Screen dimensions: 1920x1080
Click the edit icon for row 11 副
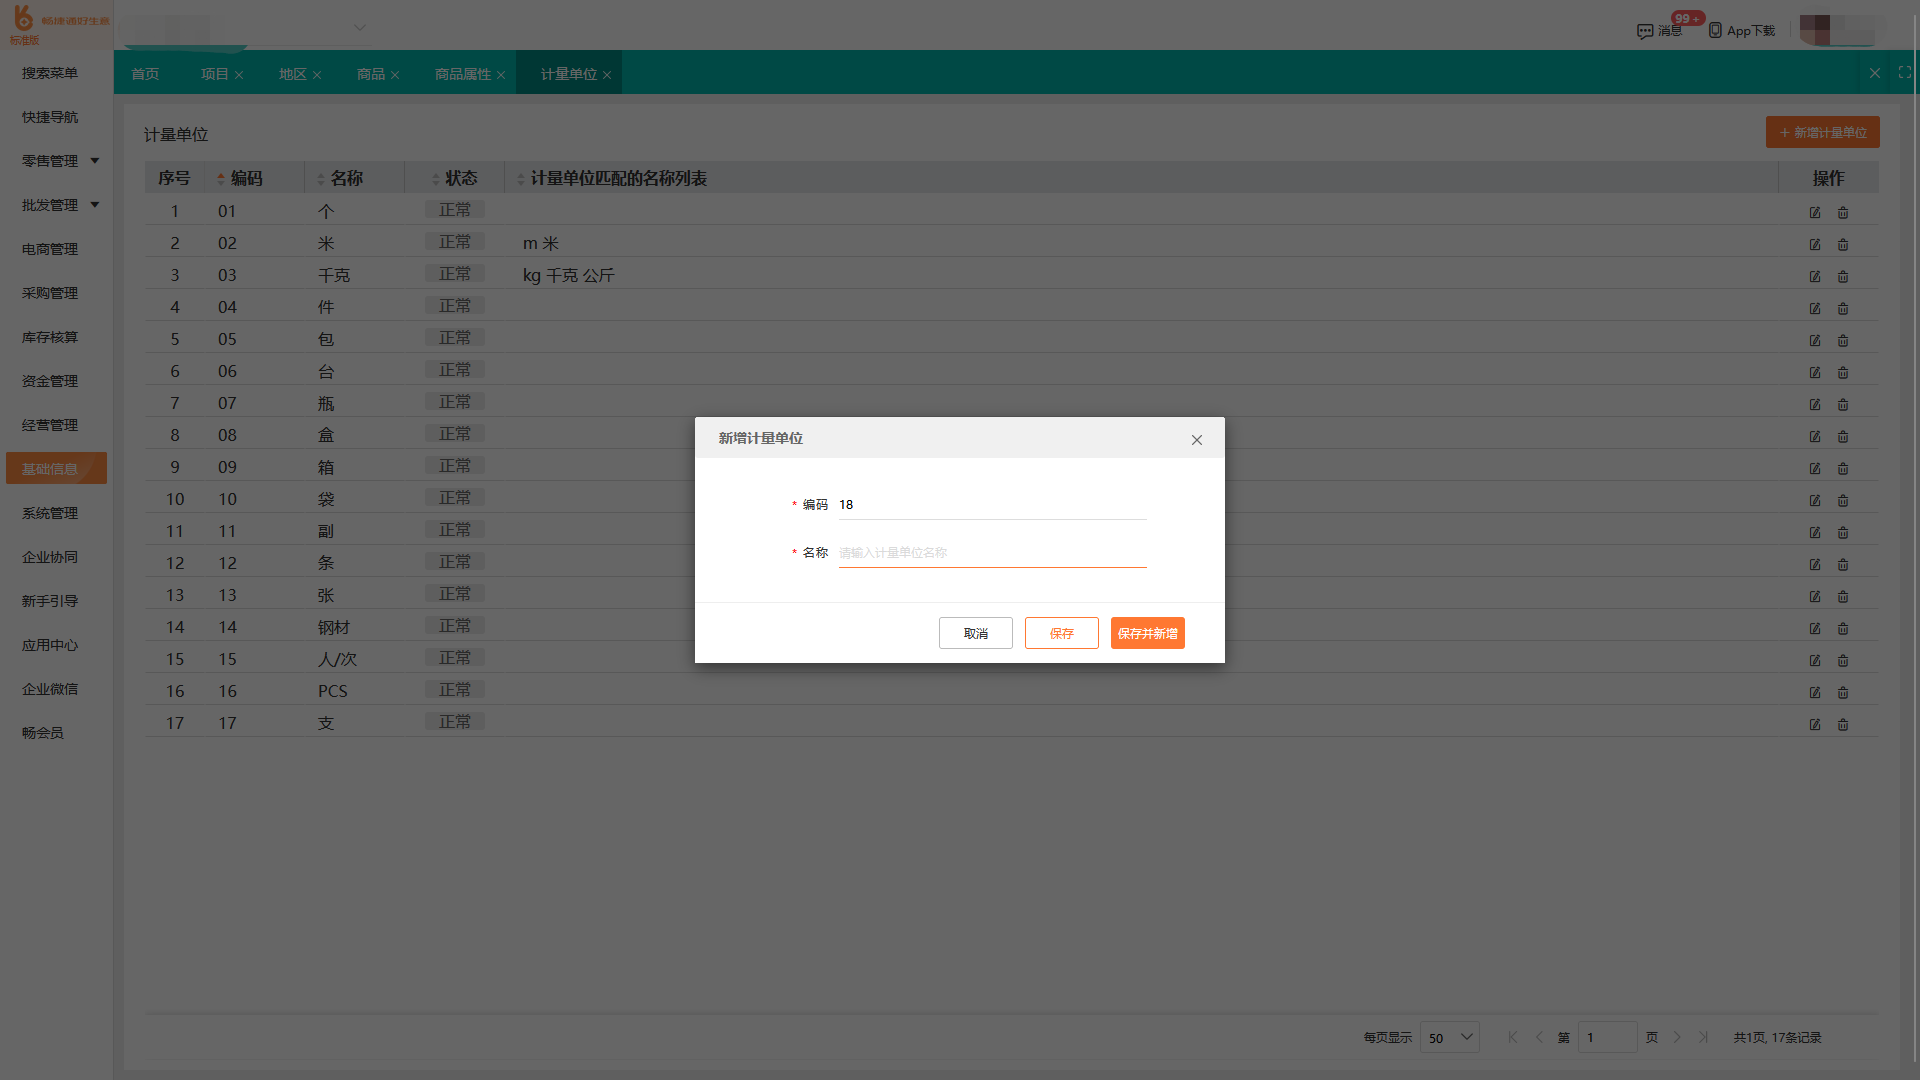tap(1816, 533)
